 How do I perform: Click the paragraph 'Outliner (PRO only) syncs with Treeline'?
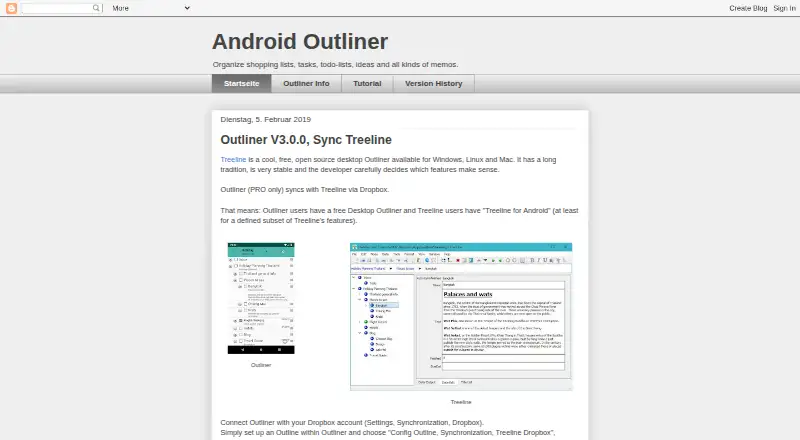click(305, 189)
